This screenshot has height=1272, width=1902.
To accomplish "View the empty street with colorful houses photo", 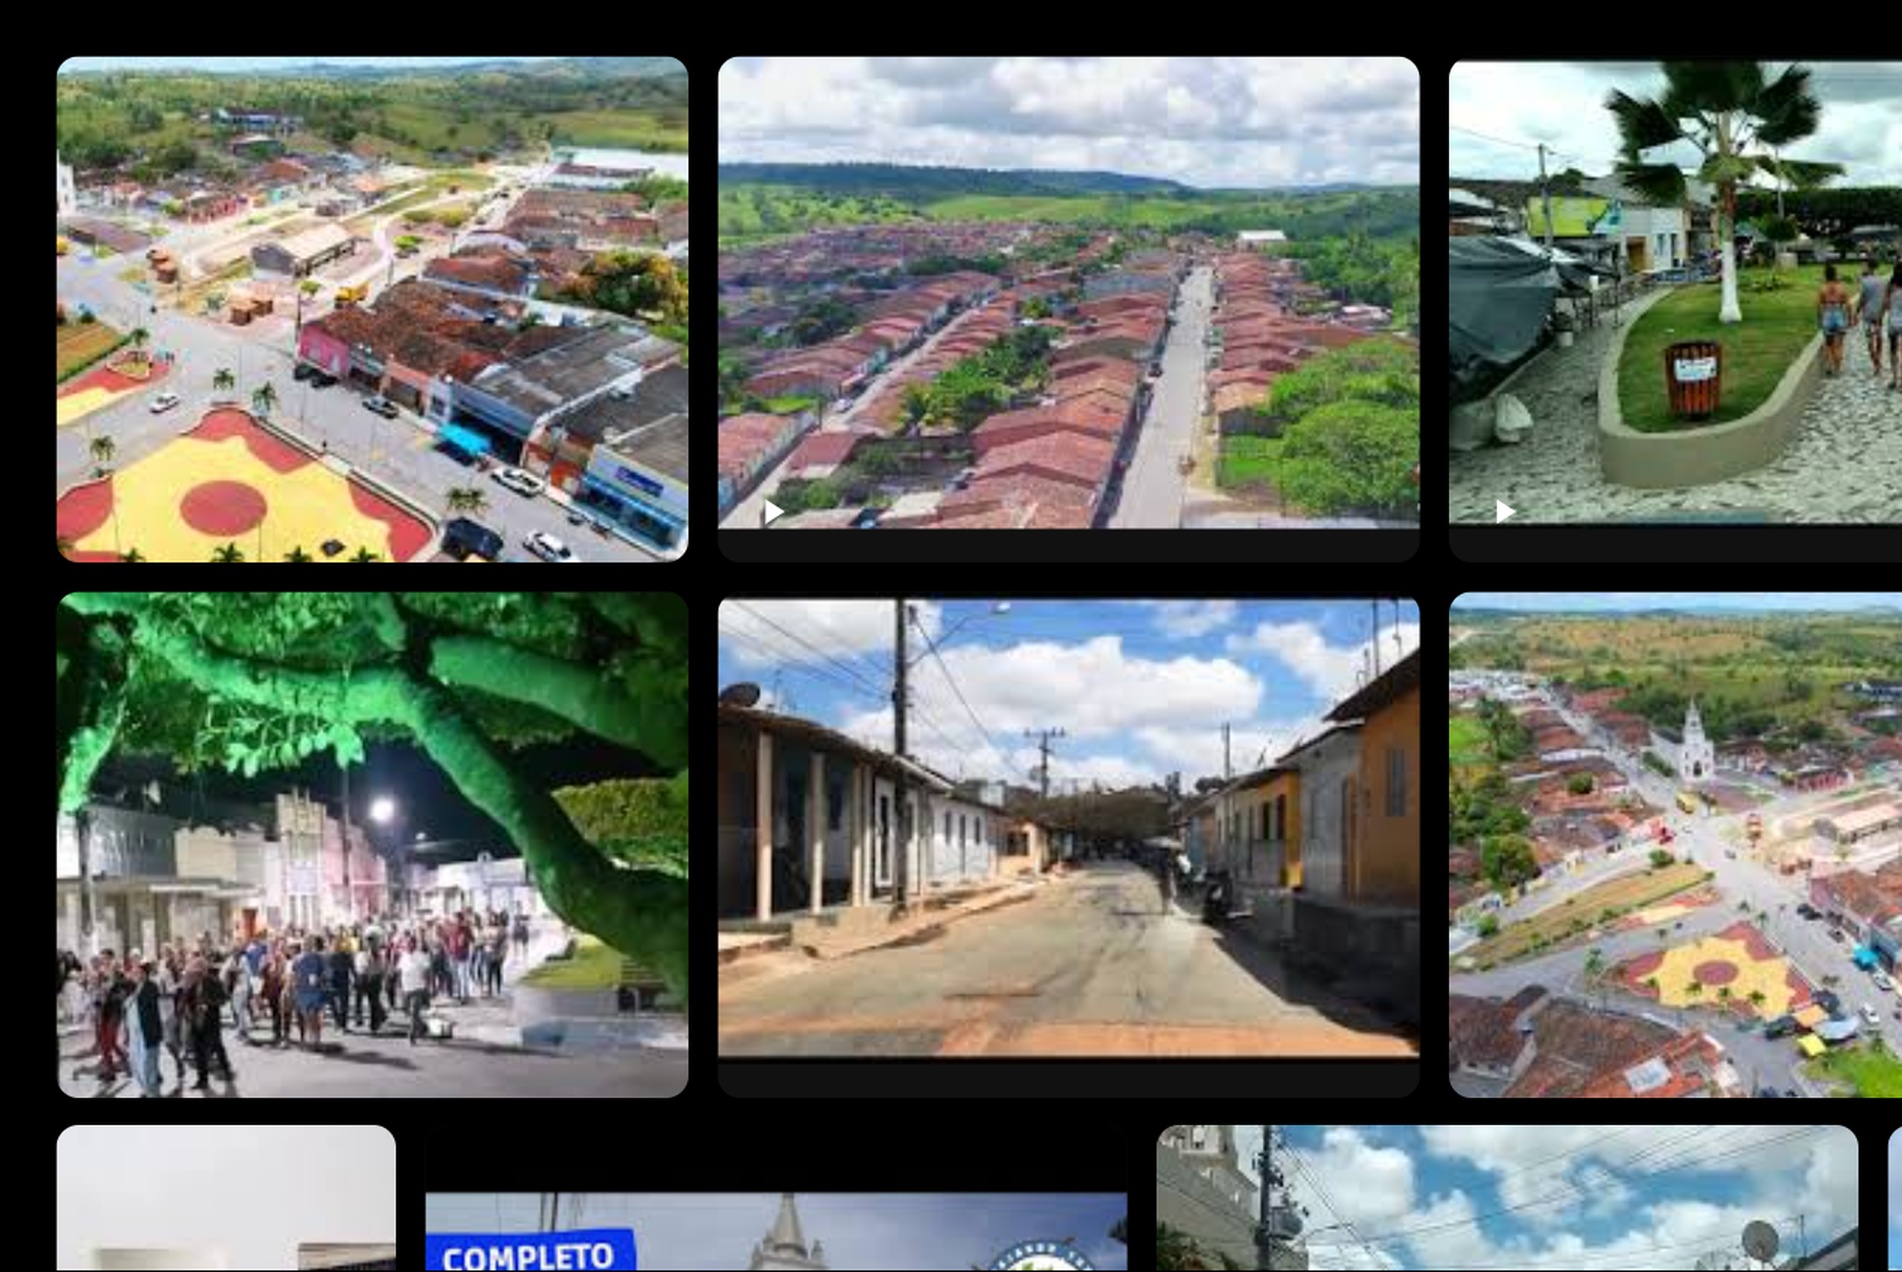I will tap(1068, 827).
